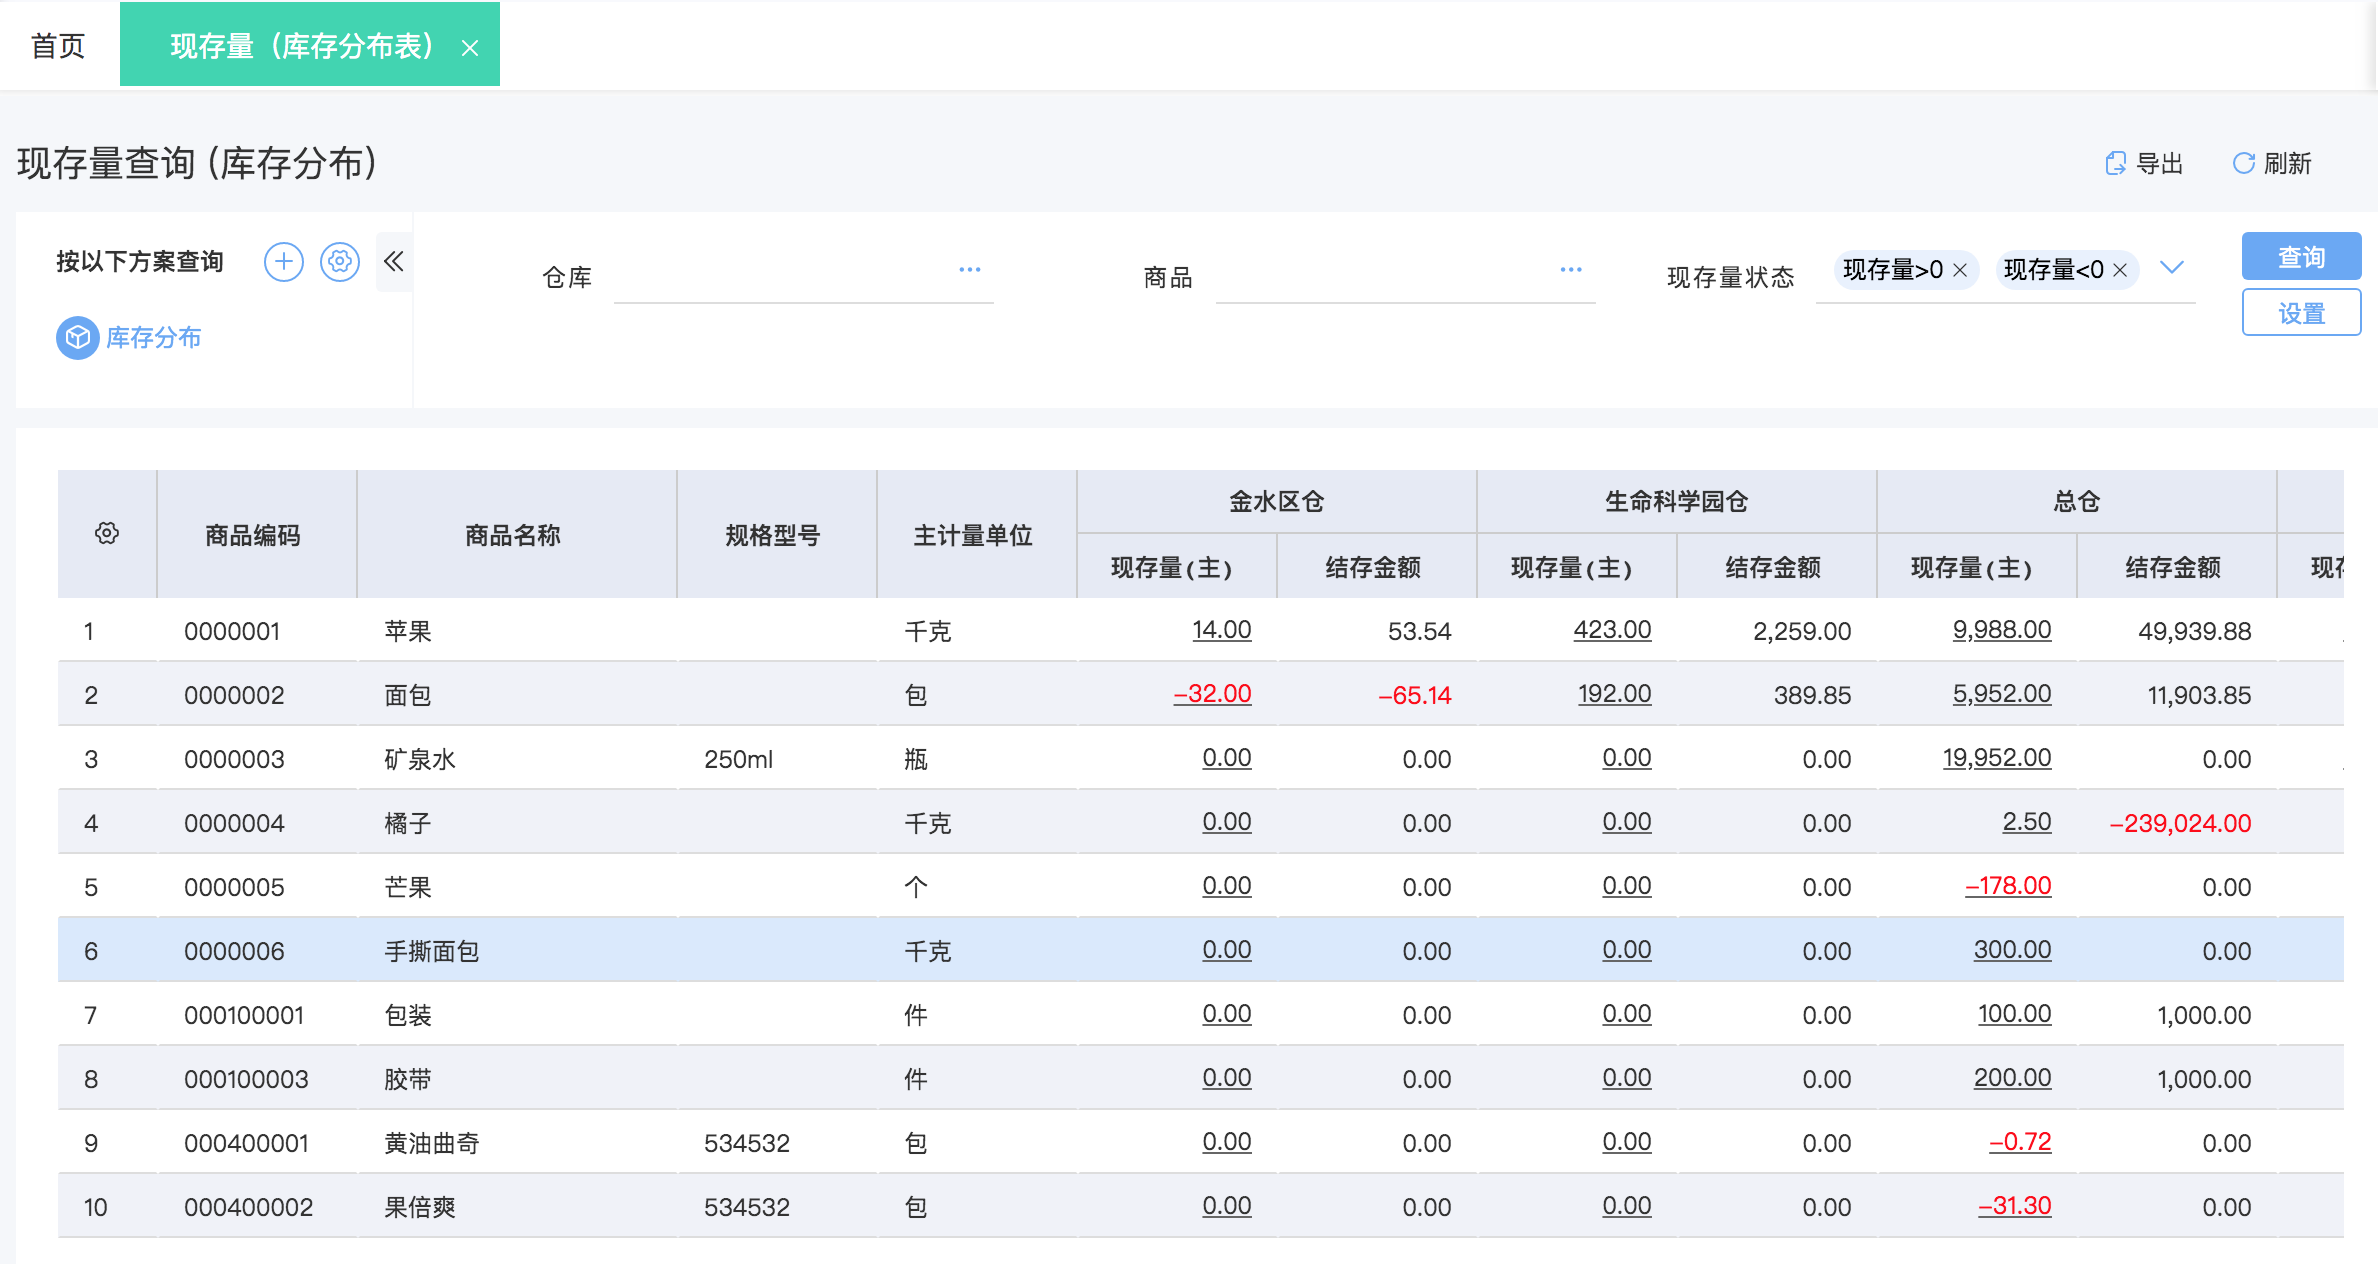Screen dimensions: 2378x1264
Task: Click the add scheme plus icon
Action: (283, 261)
